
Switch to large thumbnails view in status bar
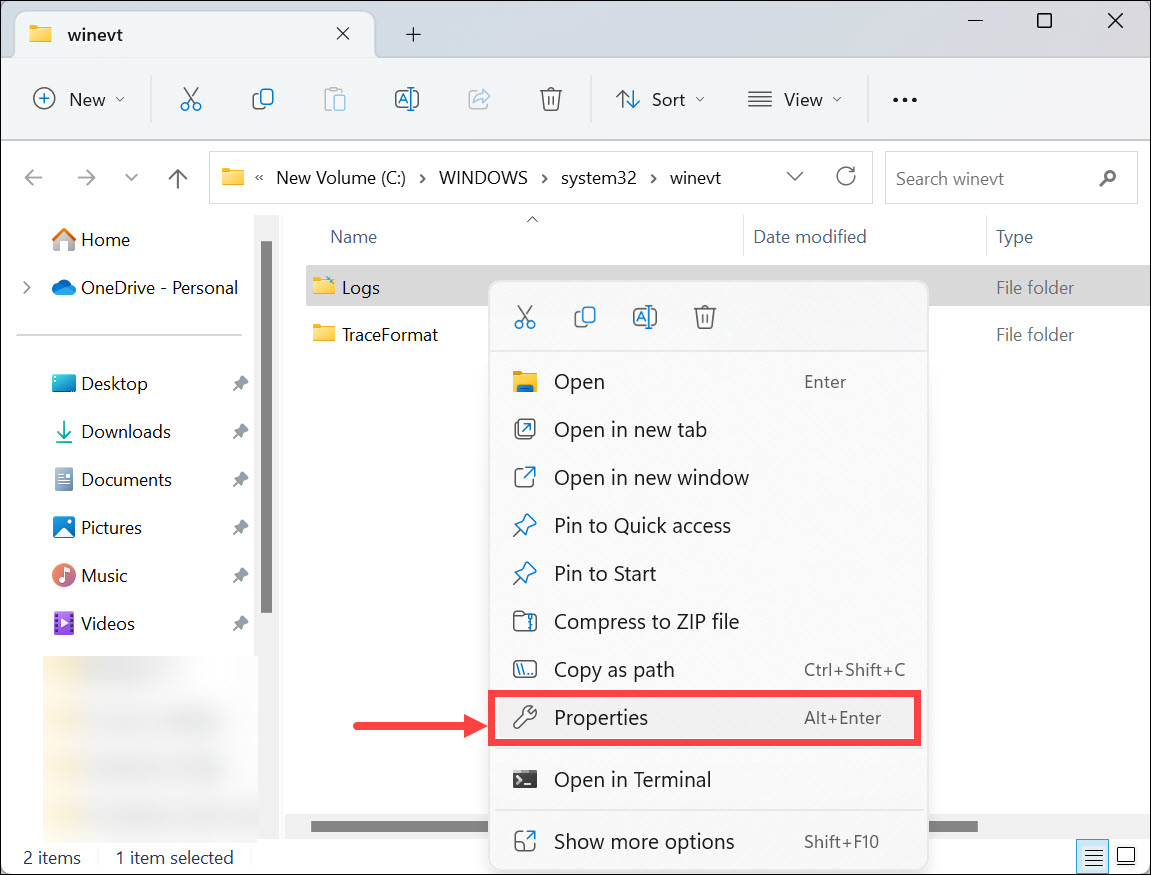[1125, 856]
